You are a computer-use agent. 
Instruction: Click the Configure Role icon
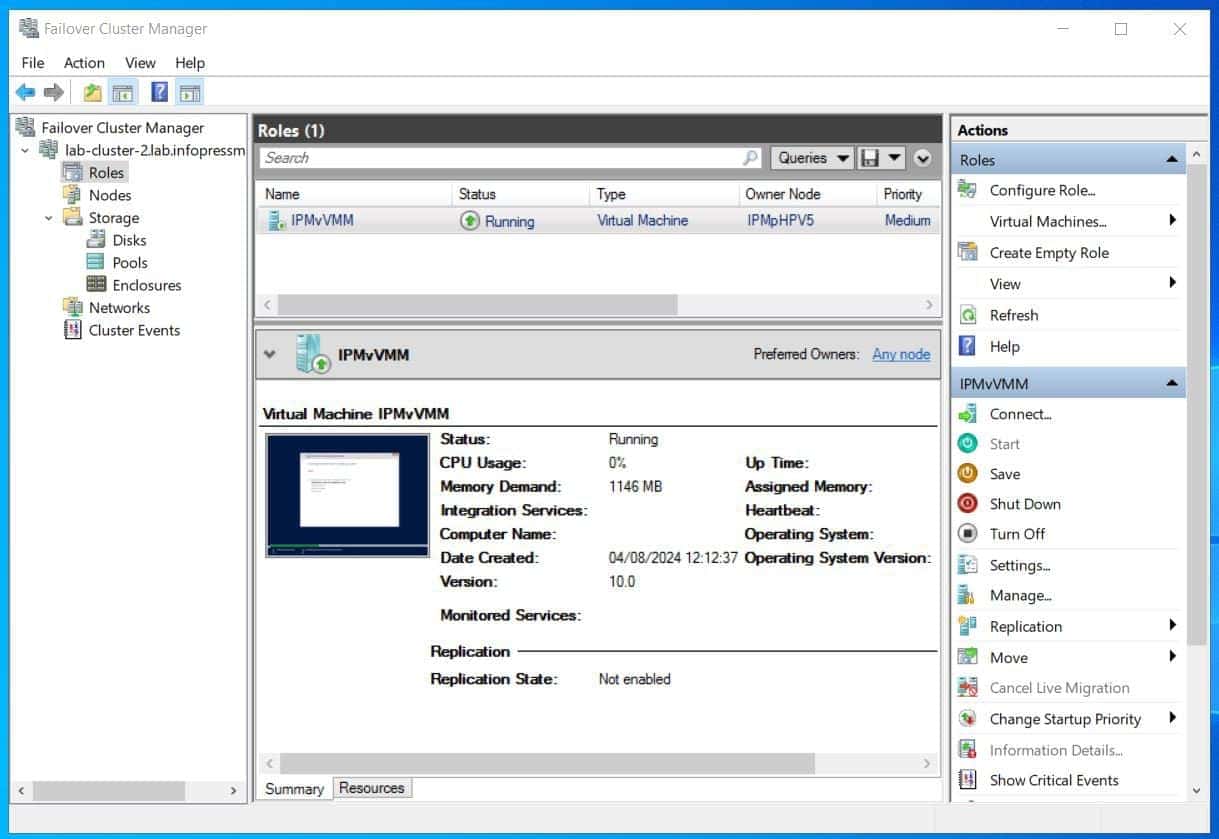pyautogui.click(x=967, y=190)
